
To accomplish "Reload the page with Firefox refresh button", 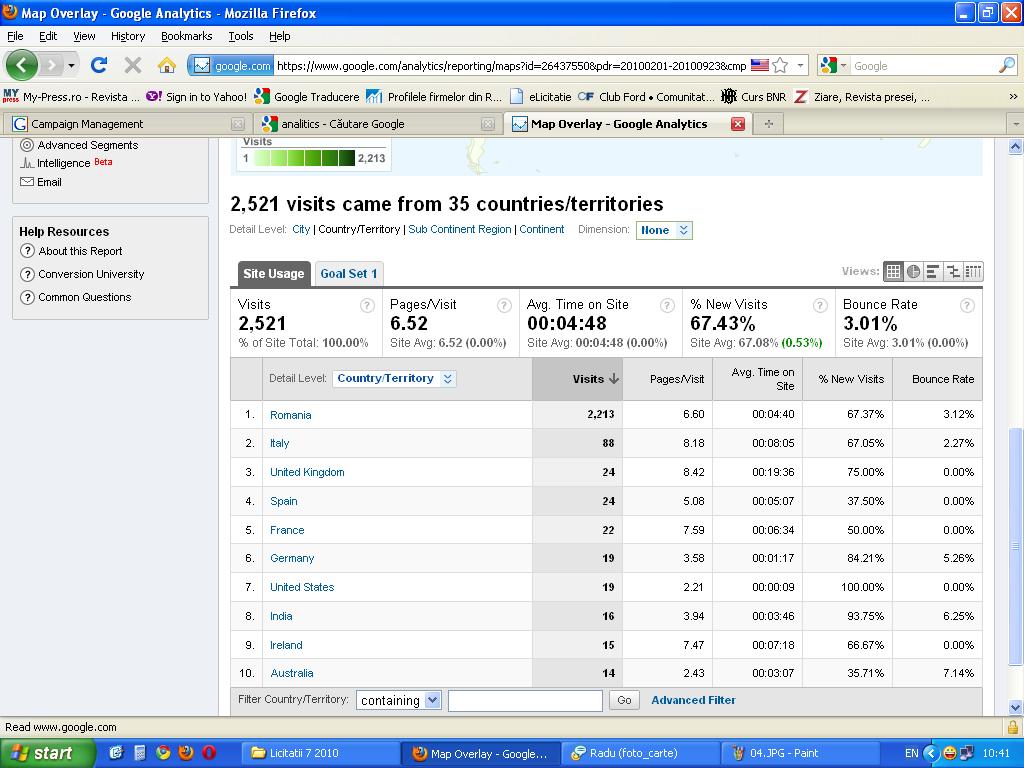I will 99,66.
